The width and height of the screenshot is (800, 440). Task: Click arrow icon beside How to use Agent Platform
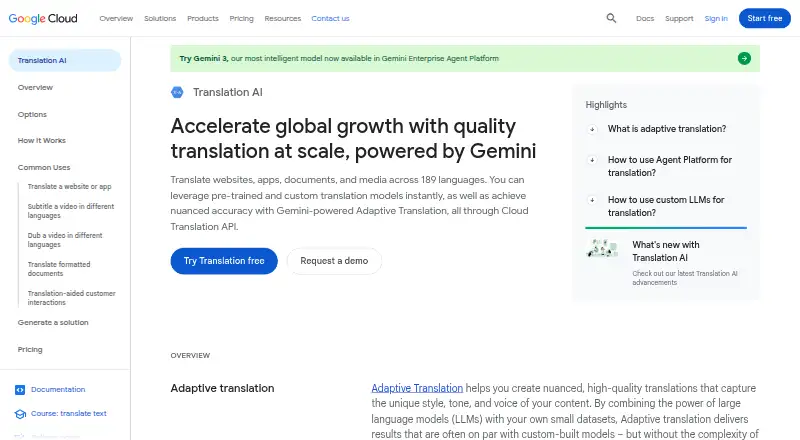(592, 160)
